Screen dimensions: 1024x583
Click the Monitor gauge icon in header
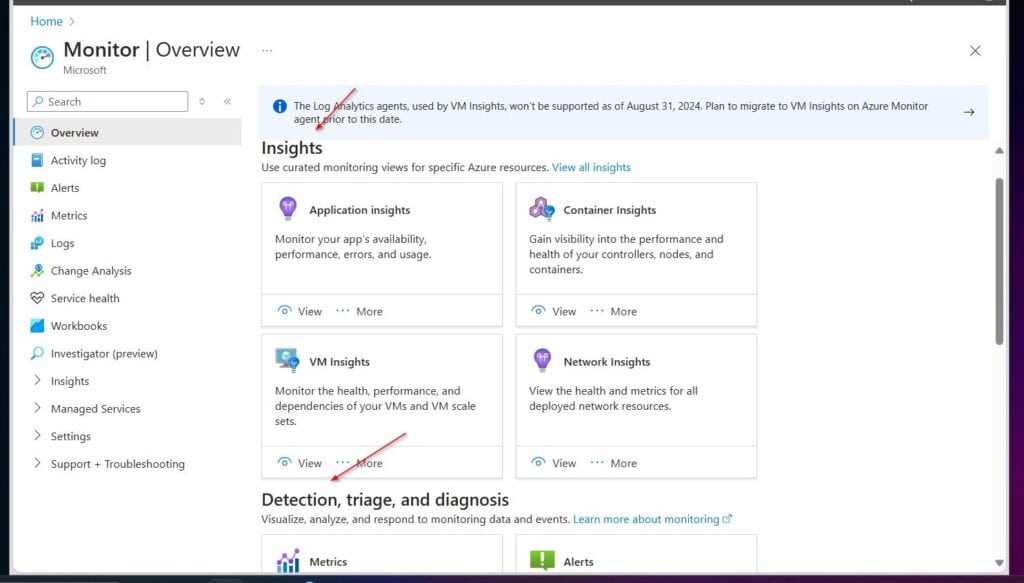pyautogui.click(x=42, y=57)
